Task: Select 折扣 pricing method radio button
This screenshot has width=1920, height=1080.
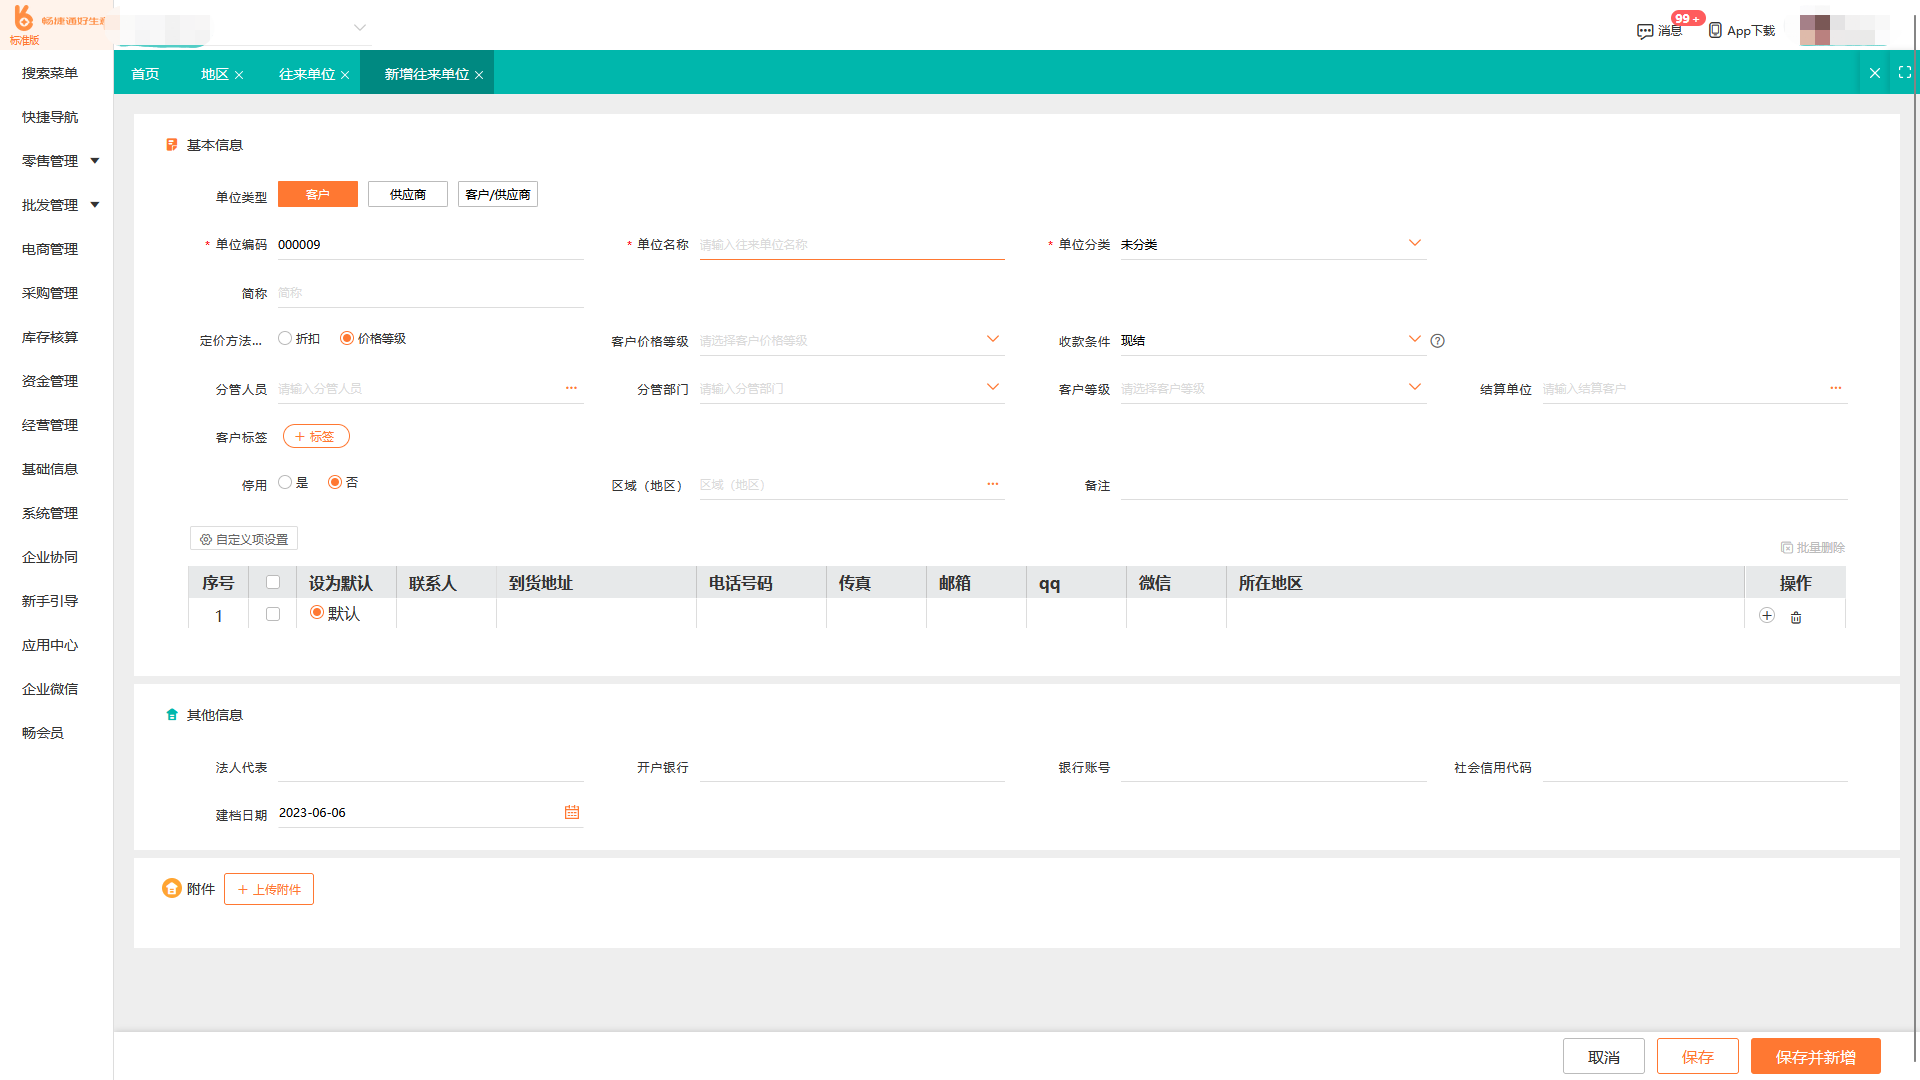Action: 286,340
